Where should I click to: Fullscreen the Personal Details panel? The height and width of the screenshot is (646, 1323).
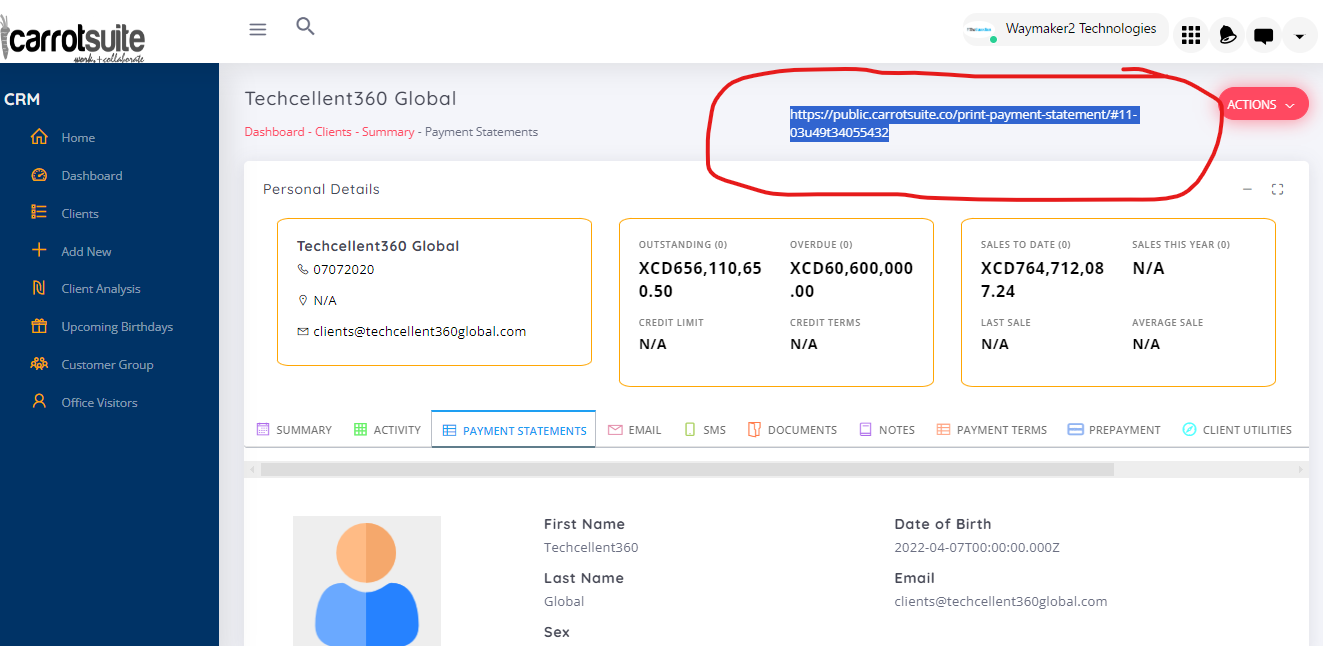tap(1277, 189)
